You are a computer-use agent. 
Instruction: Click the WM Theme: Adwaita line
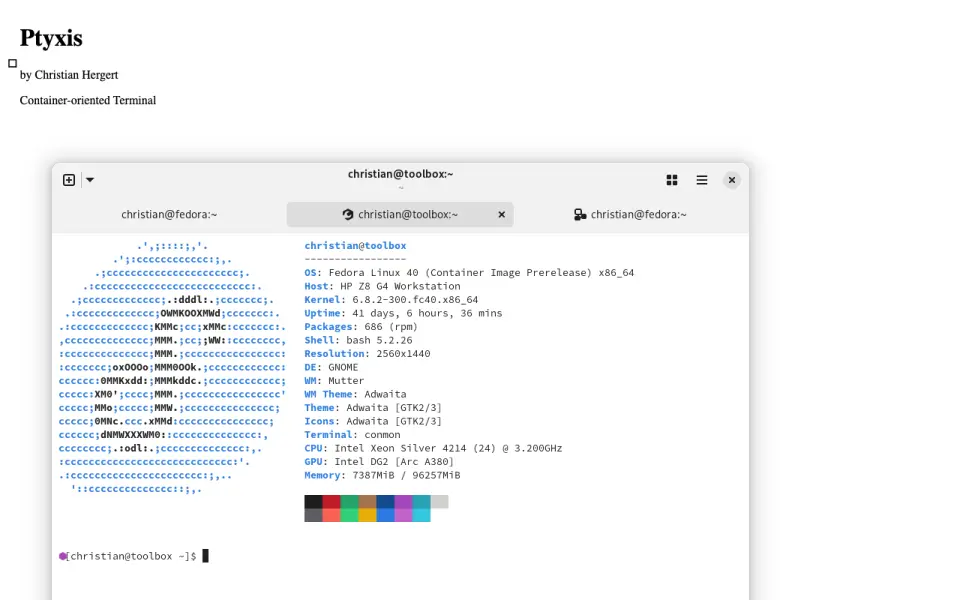coord(355,394)
